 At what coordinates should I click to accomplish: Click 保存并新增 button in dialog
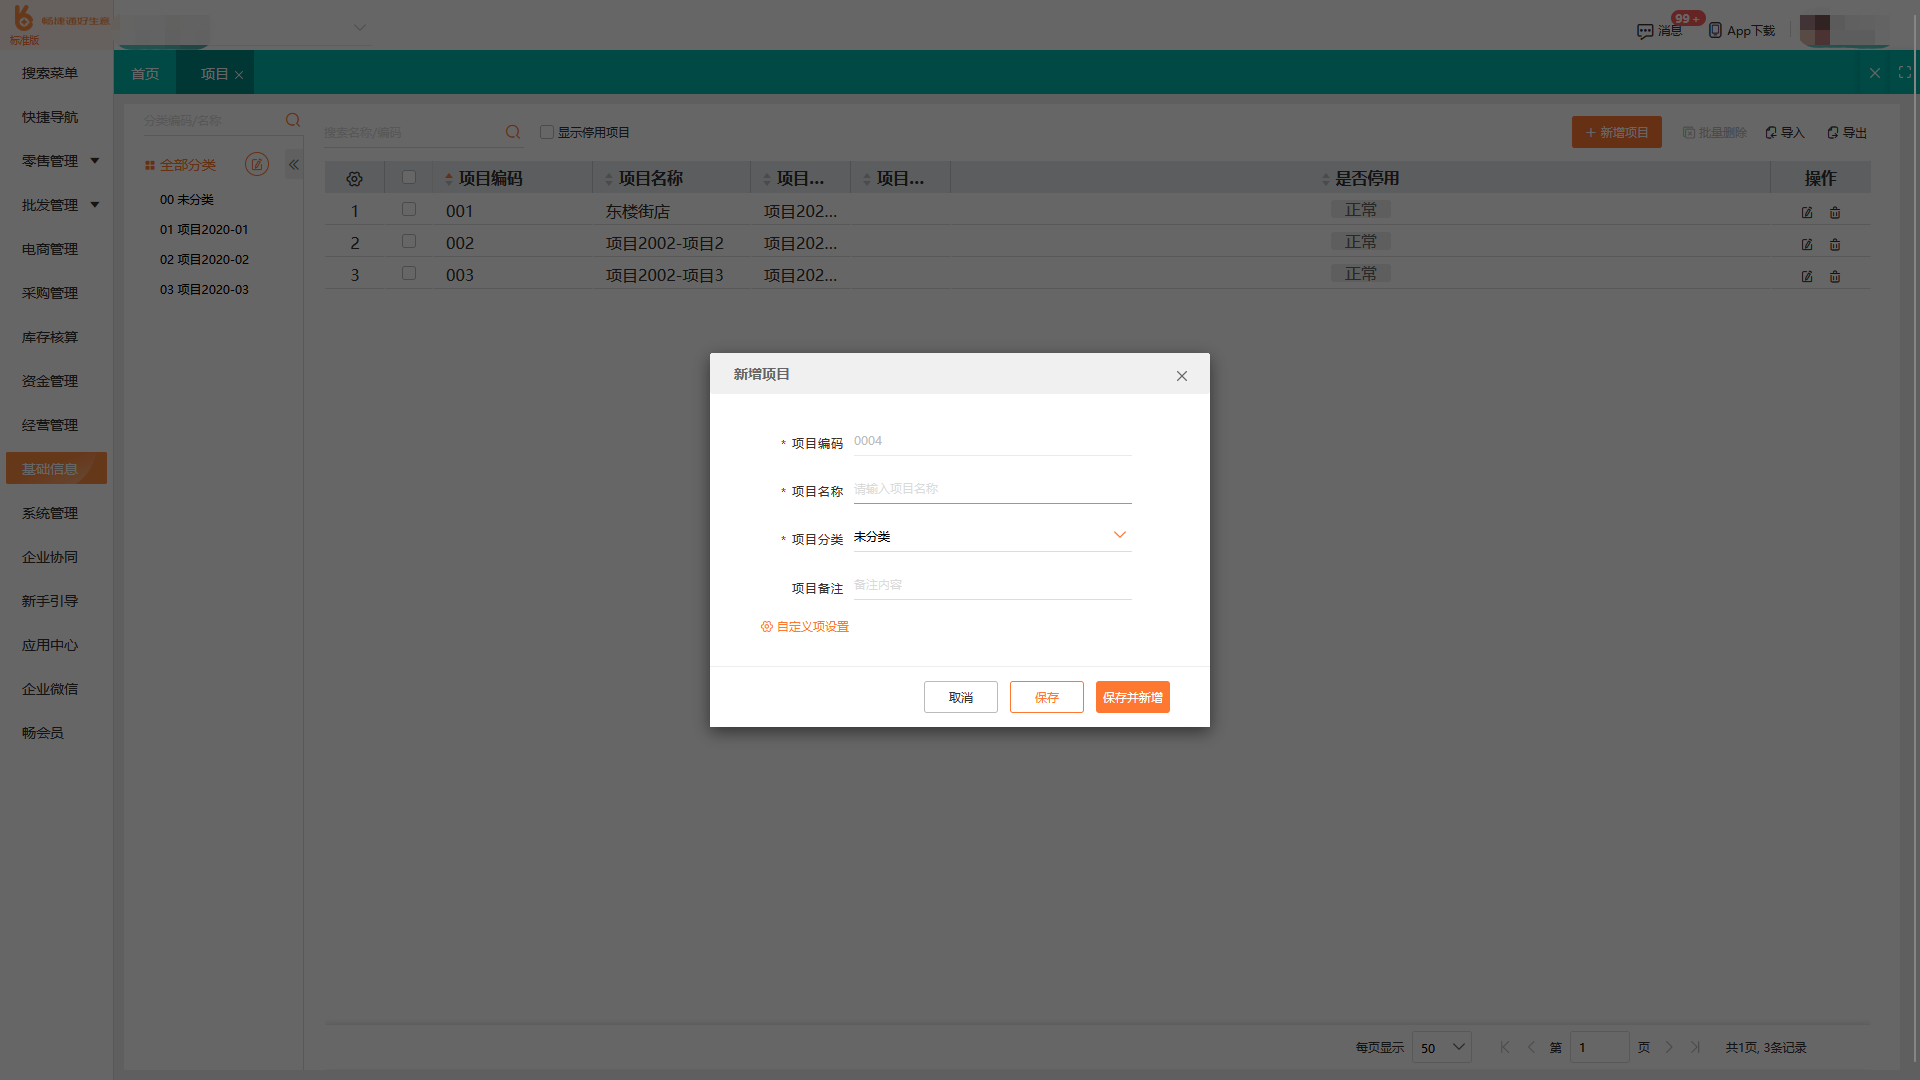1131,696
